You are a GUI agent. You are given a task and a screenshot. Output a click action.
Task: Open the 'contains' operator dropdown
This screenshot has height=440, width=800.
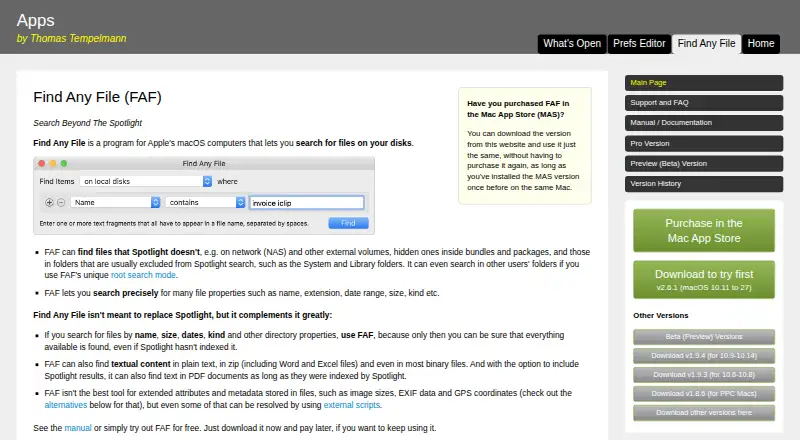(x=205, y=203)
